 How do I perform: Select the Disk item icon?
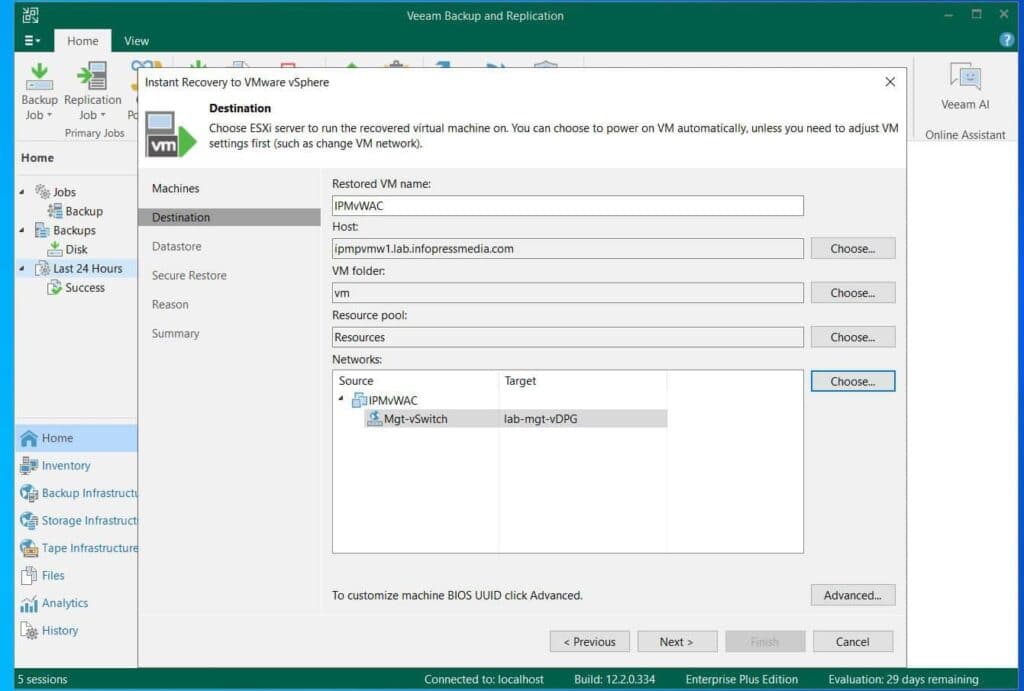(x=55, y=249)
